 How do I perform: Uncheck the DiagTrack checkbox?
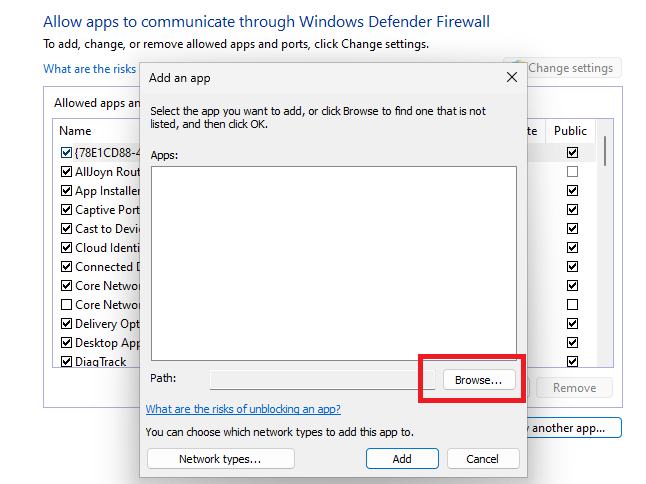66,361
